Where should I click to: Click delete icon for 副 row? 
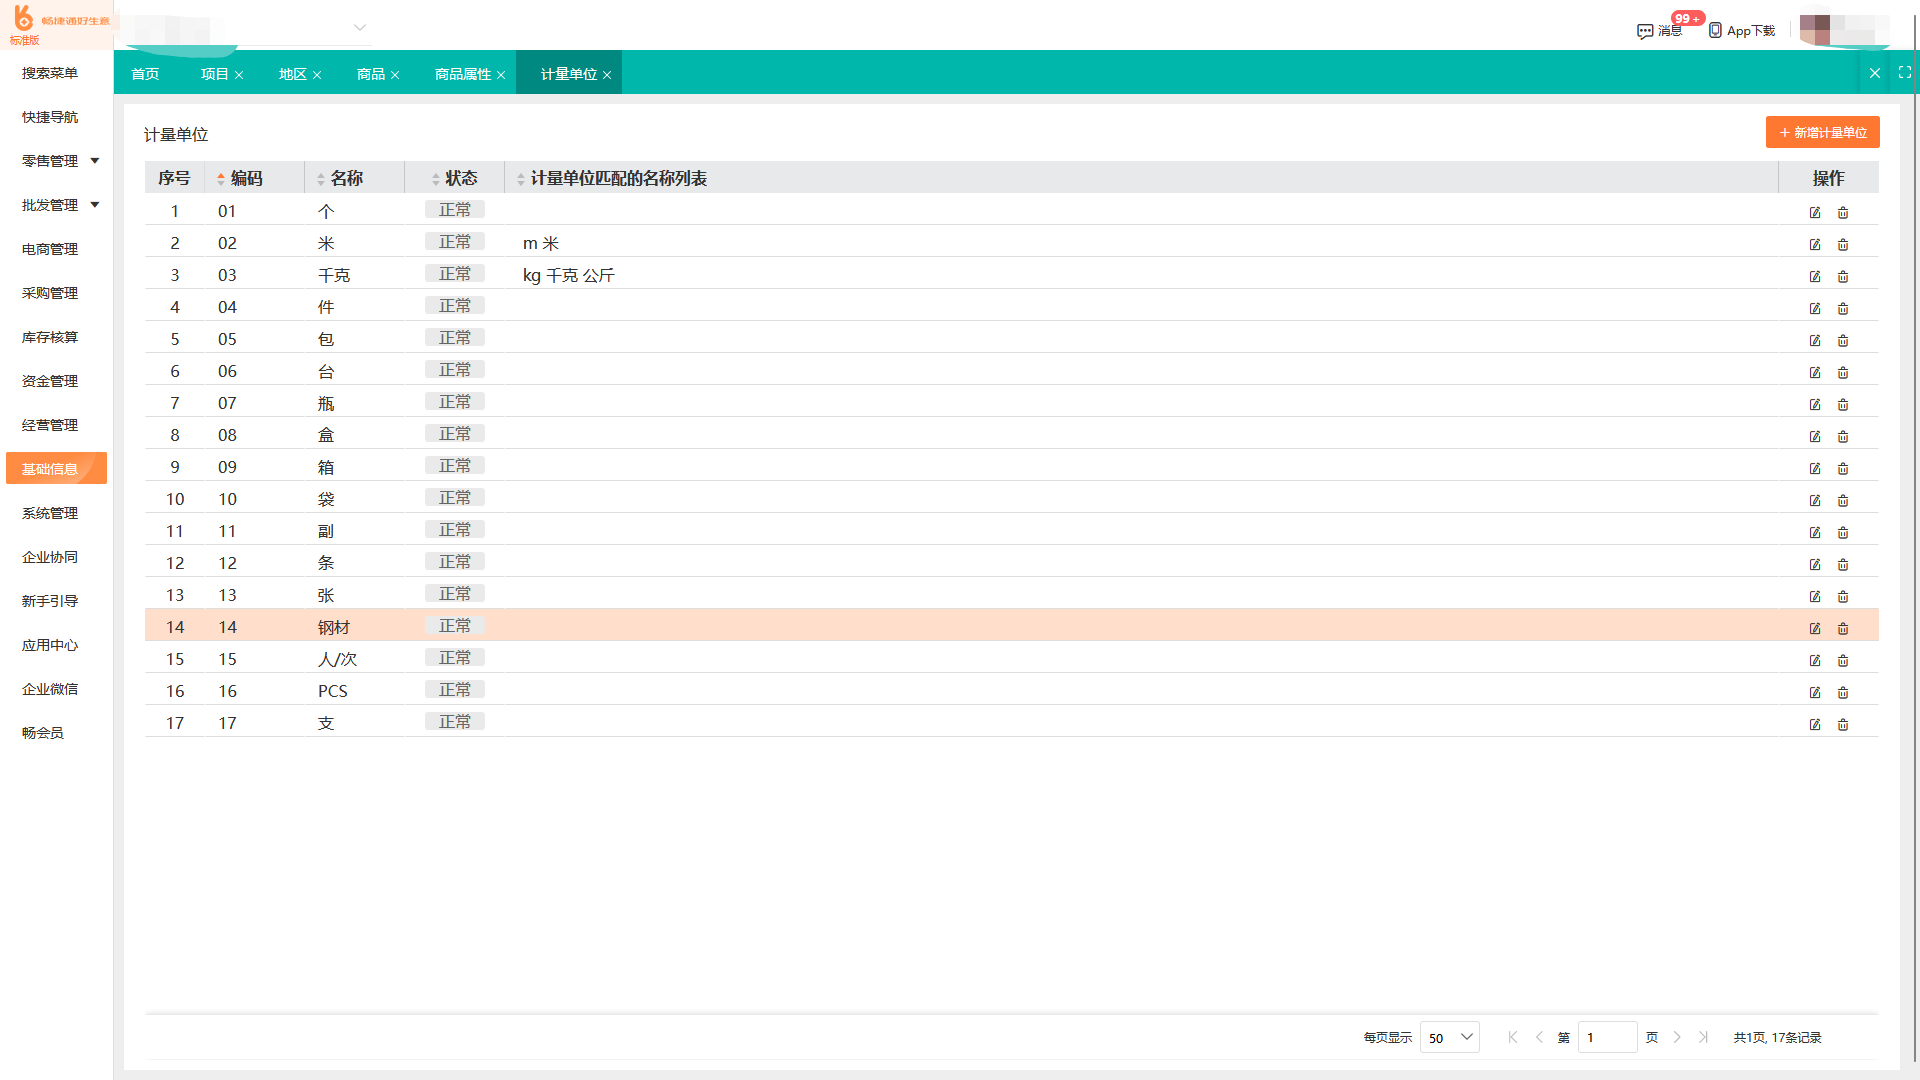click(1844, 531)
